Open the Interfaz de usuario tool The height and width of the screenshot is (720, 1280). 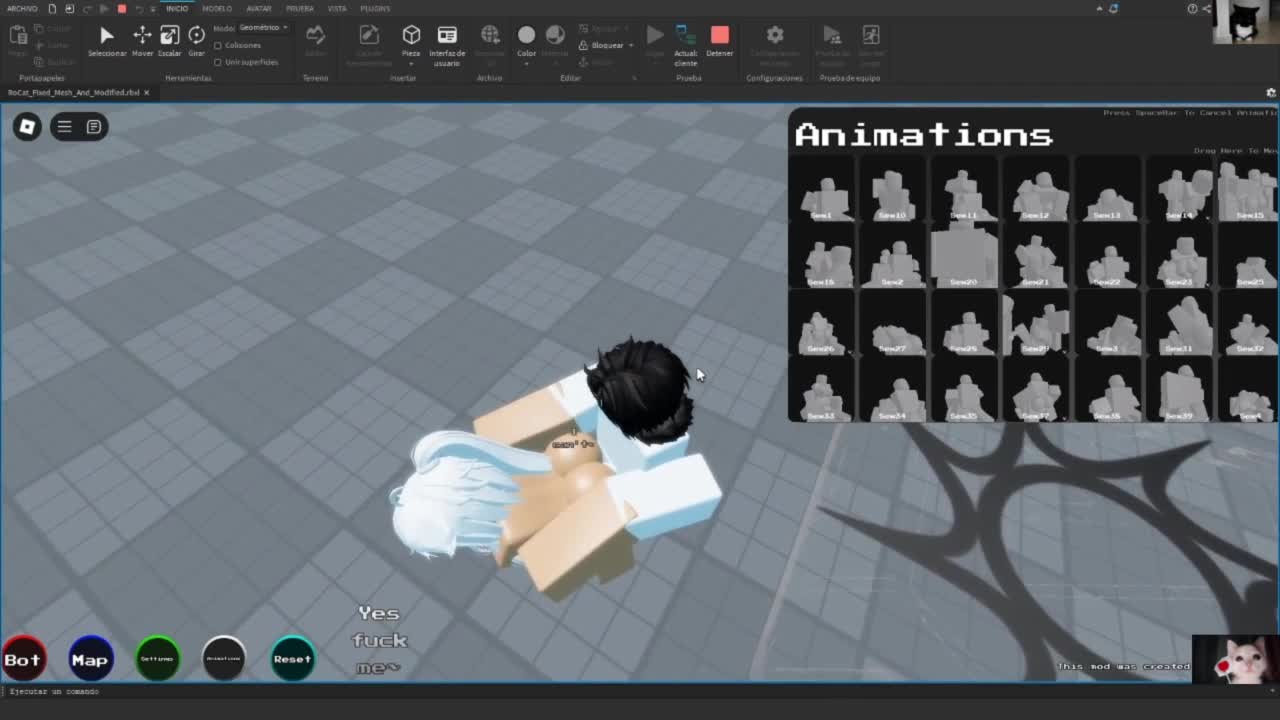pyautogui.click(x=447, y=35)
